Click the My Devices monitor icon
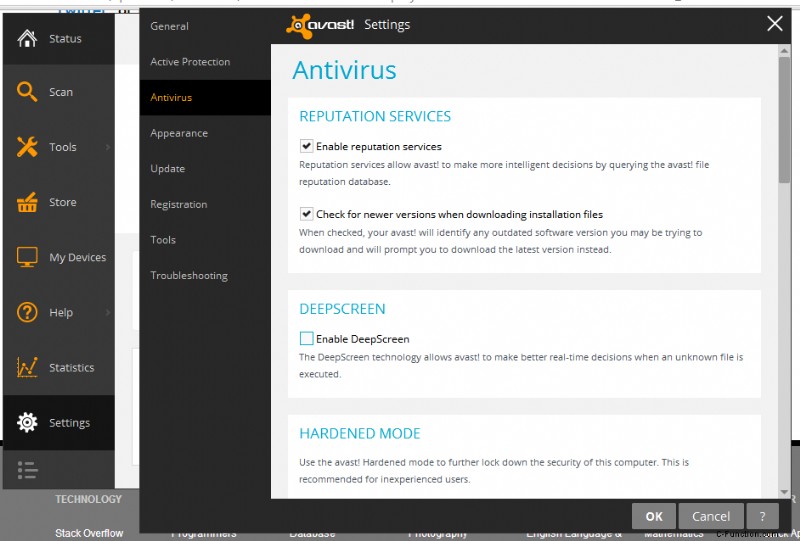Viewport: 800px width, 541px height. pyautogui.click(x=27, y=257)
